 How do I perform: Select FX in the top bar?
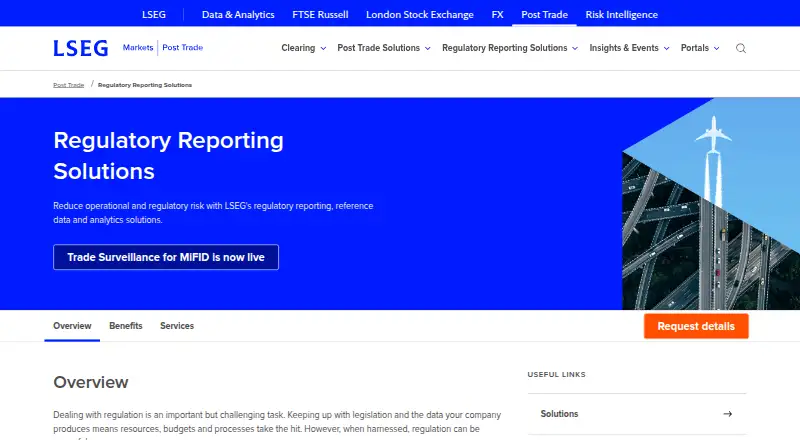click(x=497, y=14)
